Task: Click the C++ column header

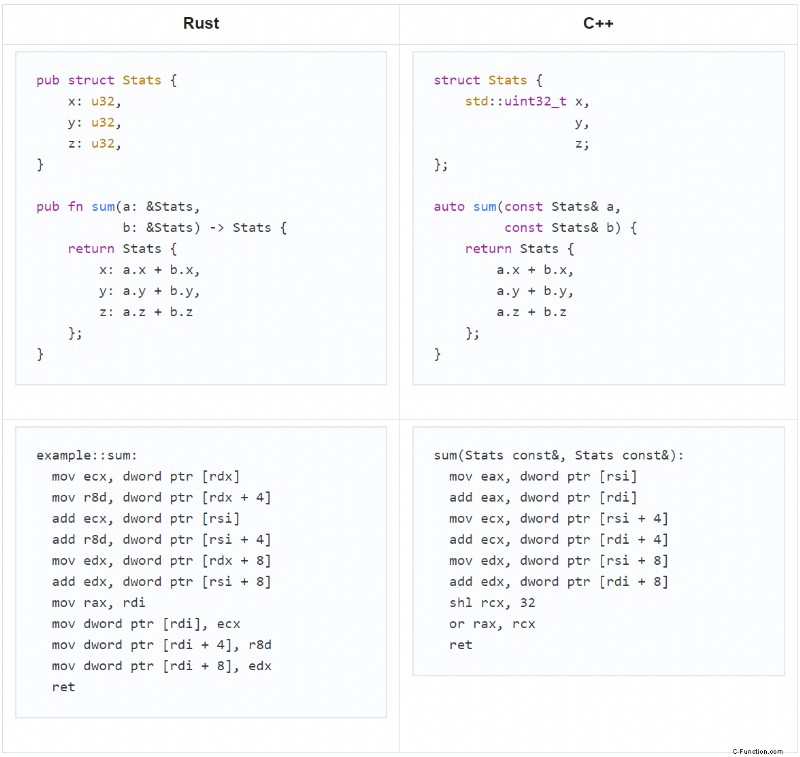Action: (598, 23)
